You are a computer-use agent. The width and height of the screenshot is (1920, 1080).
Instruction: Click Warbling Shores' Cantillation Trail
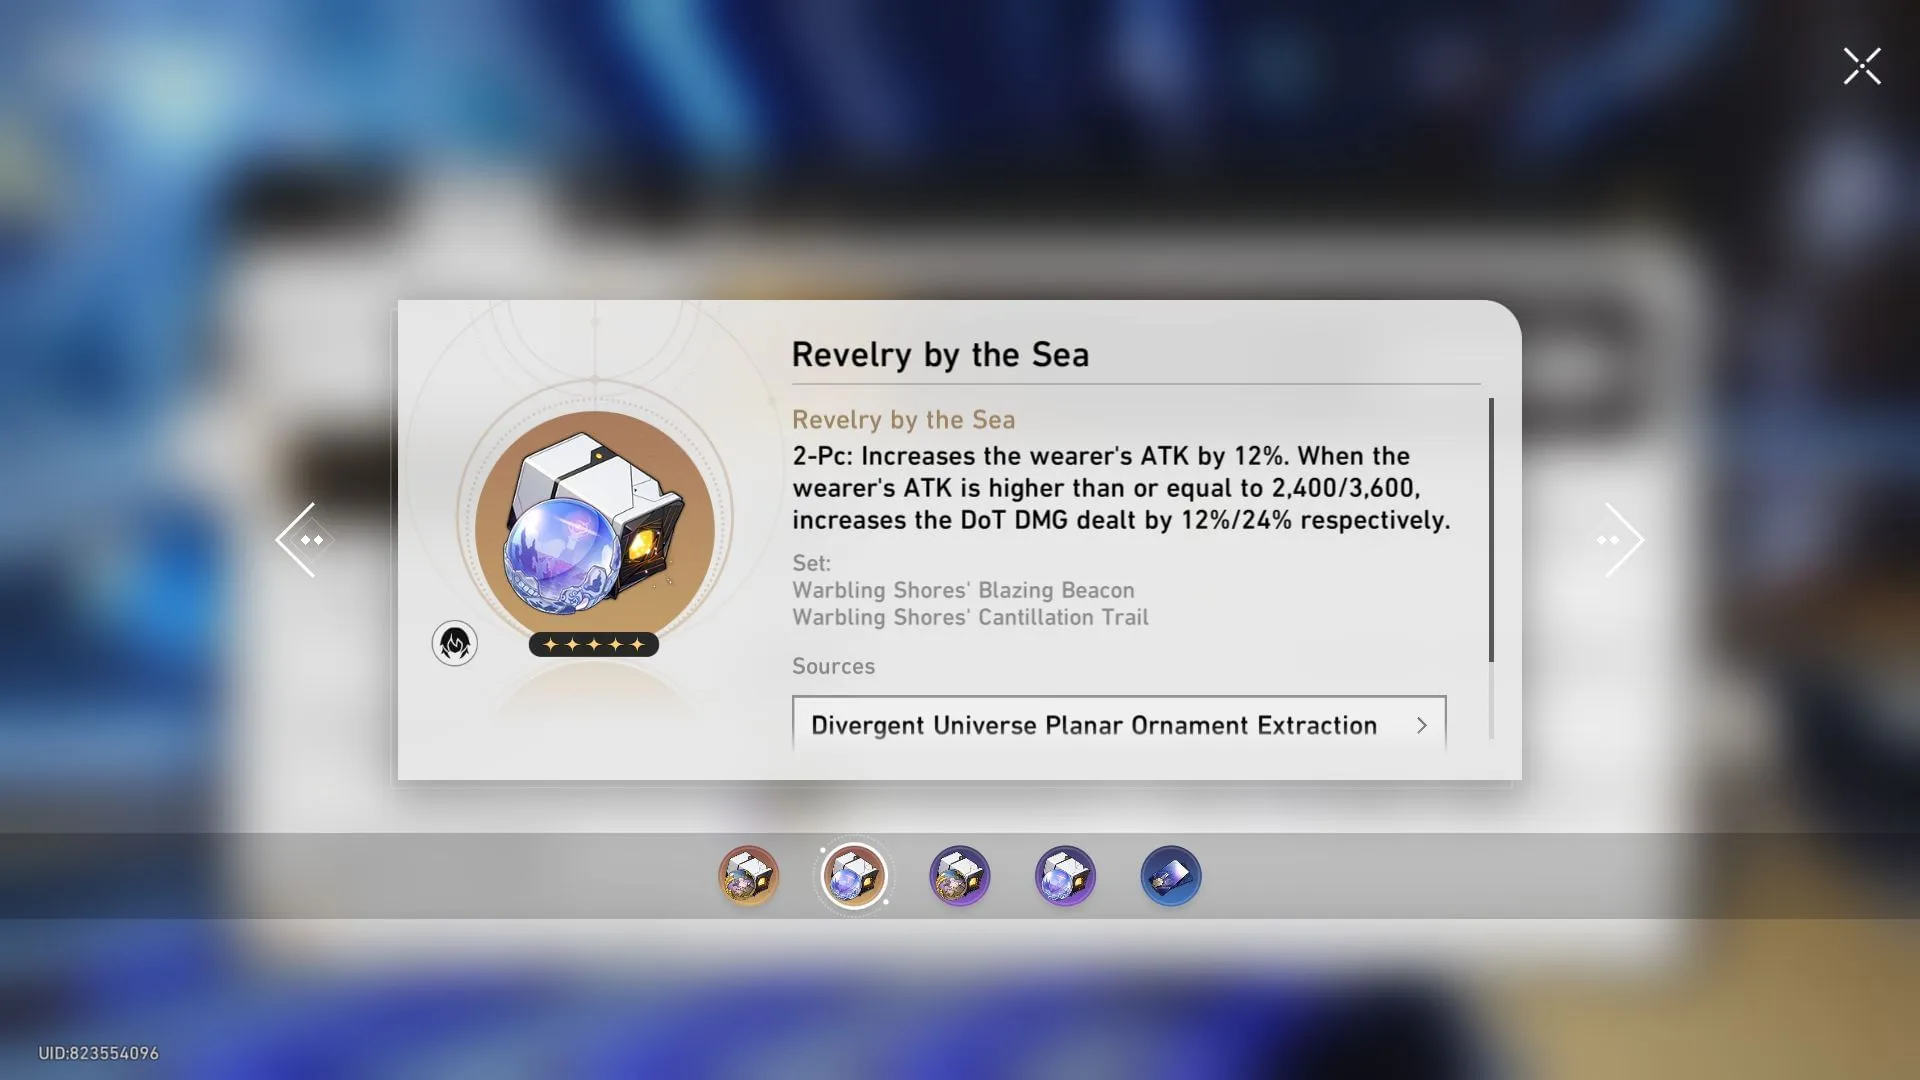coord(970,617)
